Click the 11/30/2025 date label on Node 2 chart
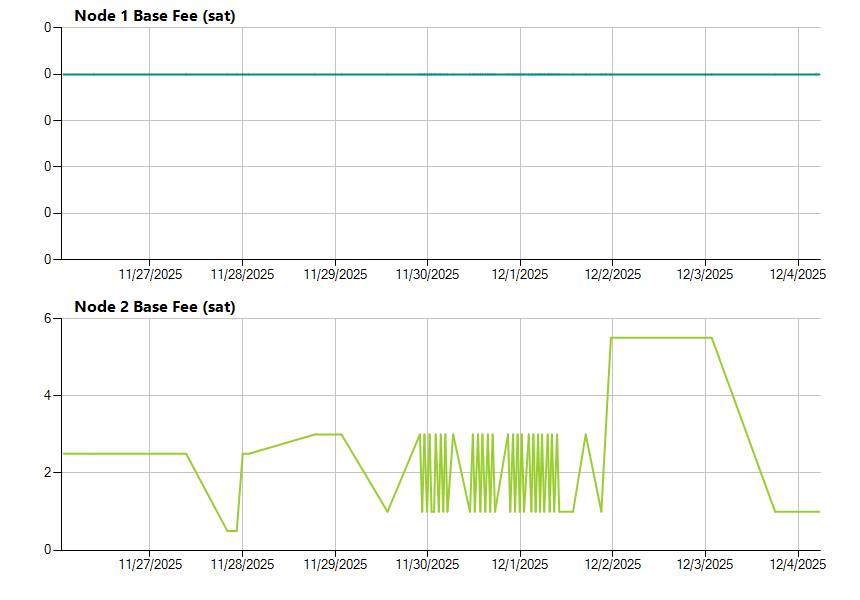860x600 pixels. pyautogui.click(x=428, y=565)
